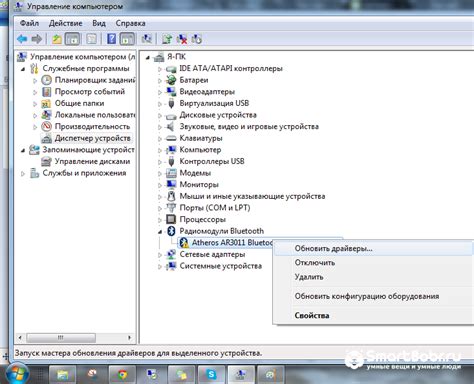Click the Виртуализация USB icon
Image resolution: width=474 pixels, height=384 pixels.
(171, 103)
